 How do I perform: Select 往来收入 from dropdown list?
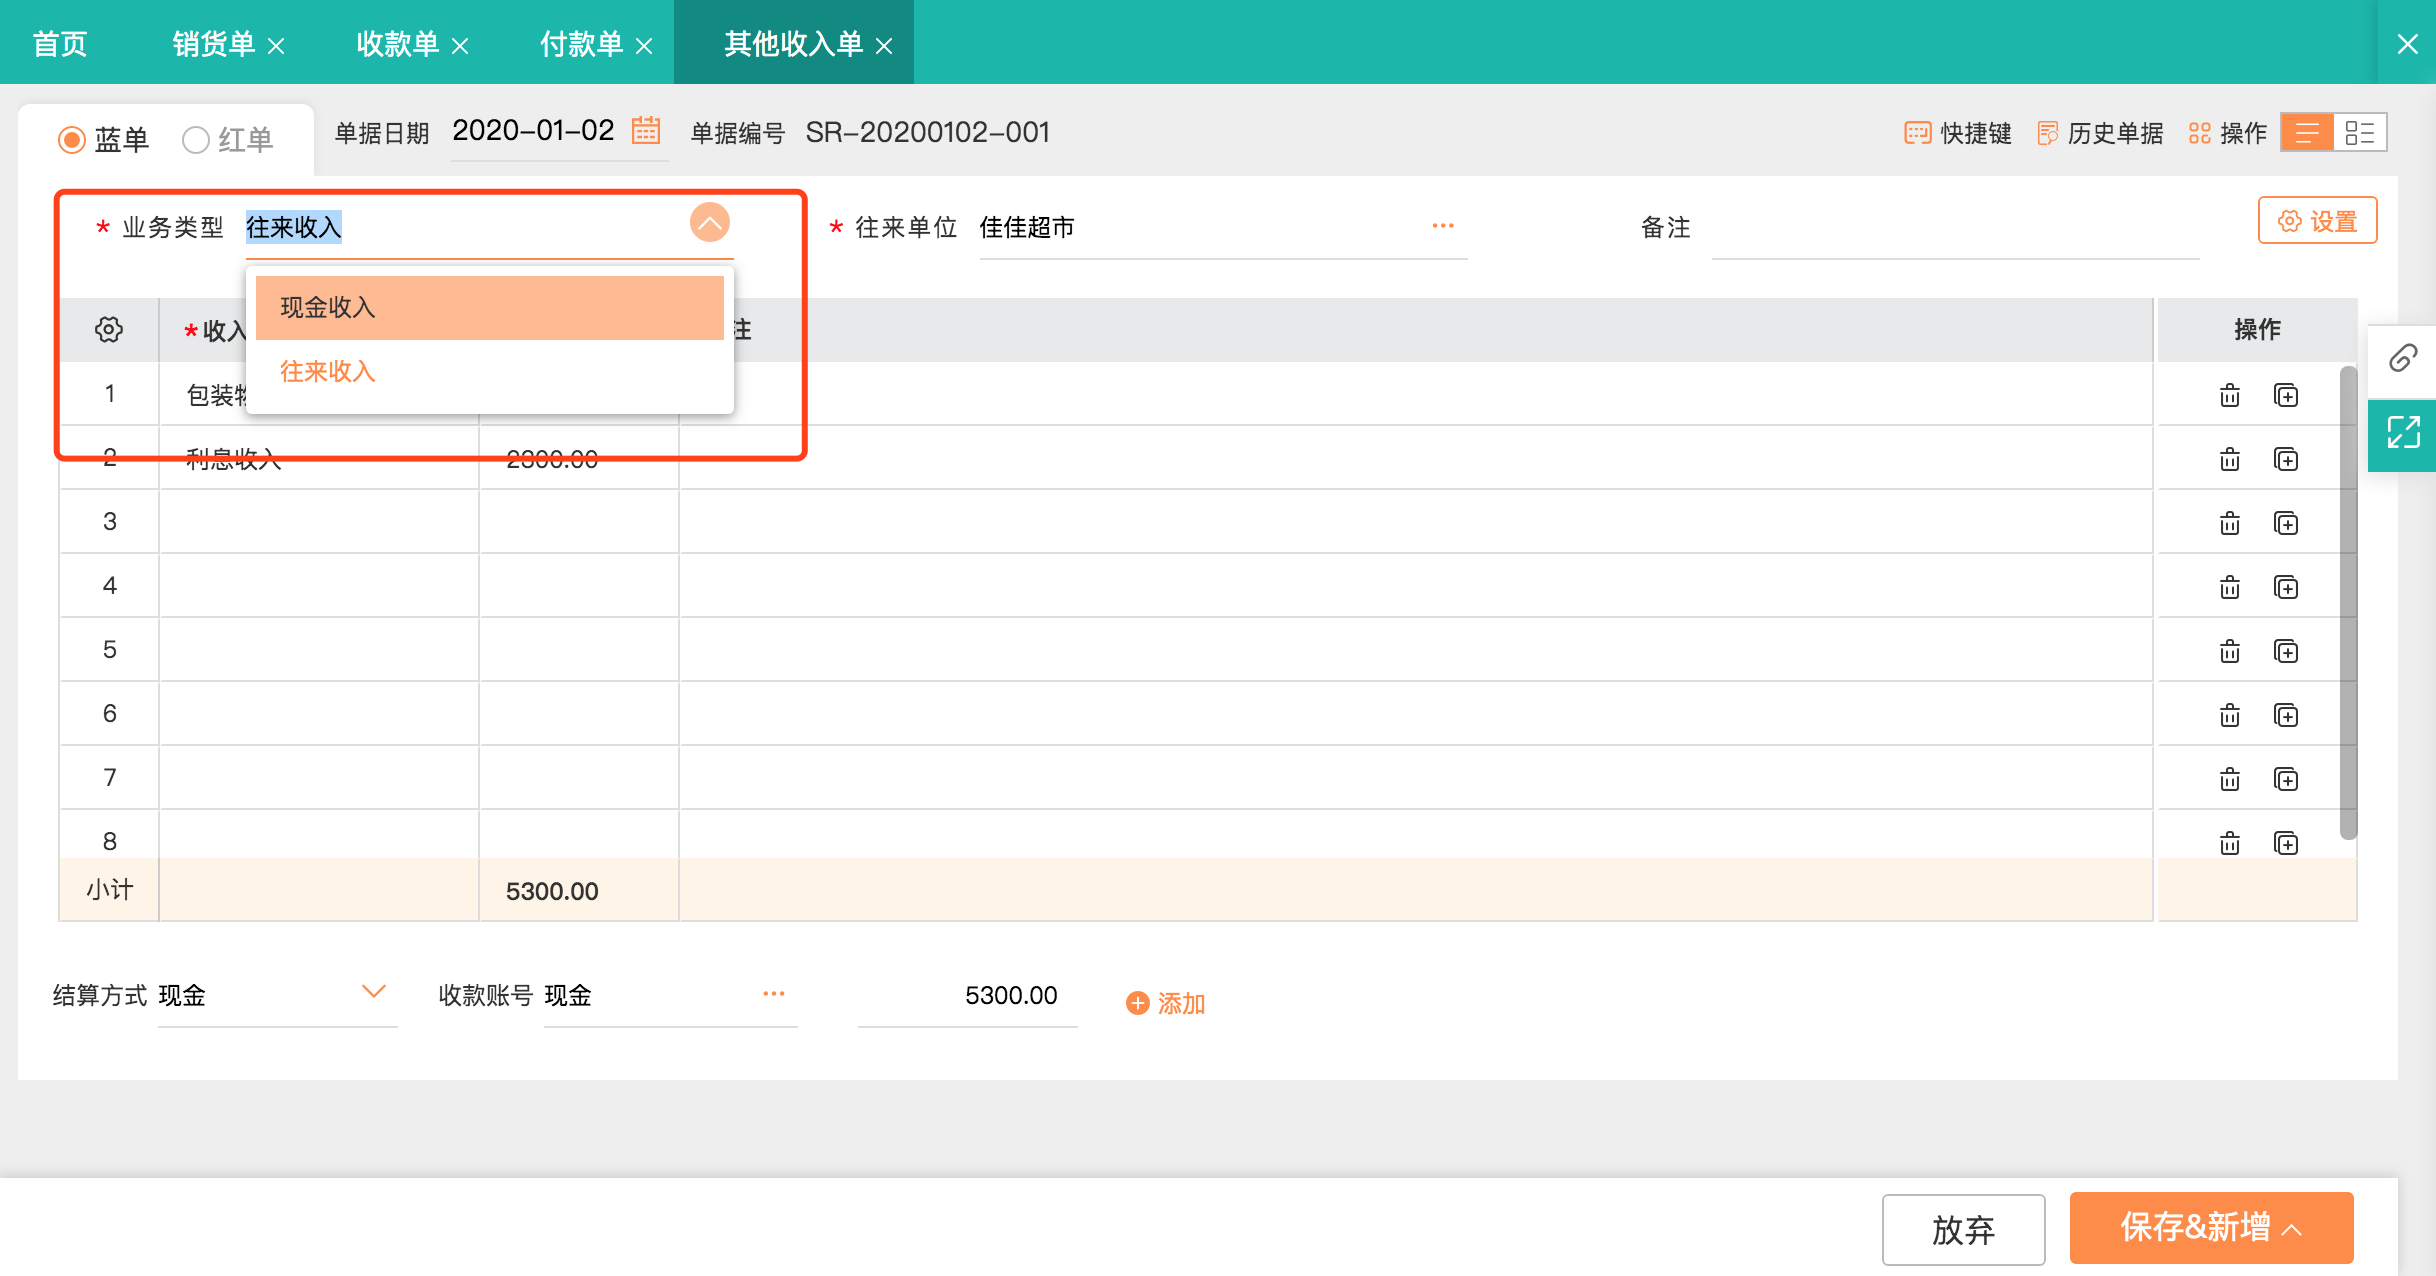tap(330, 371)
